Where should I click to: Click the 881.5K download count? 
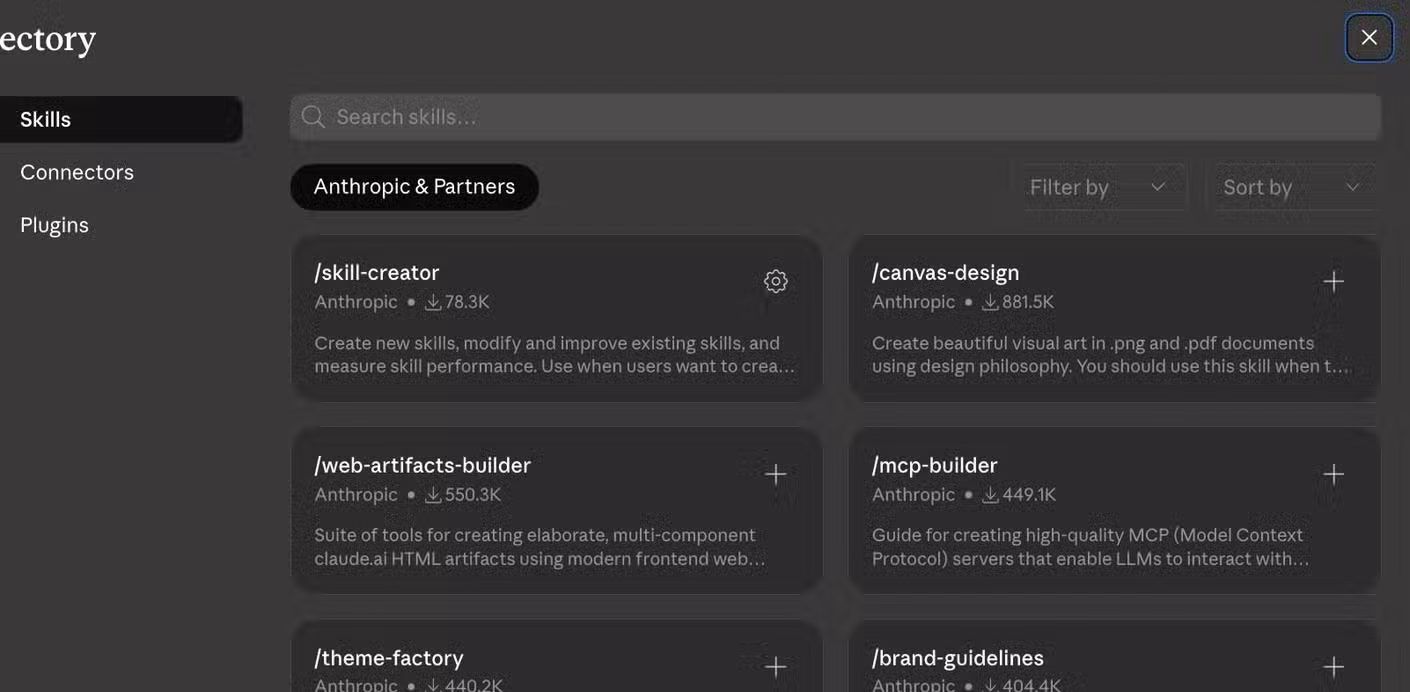click(x=1018, y=302)
